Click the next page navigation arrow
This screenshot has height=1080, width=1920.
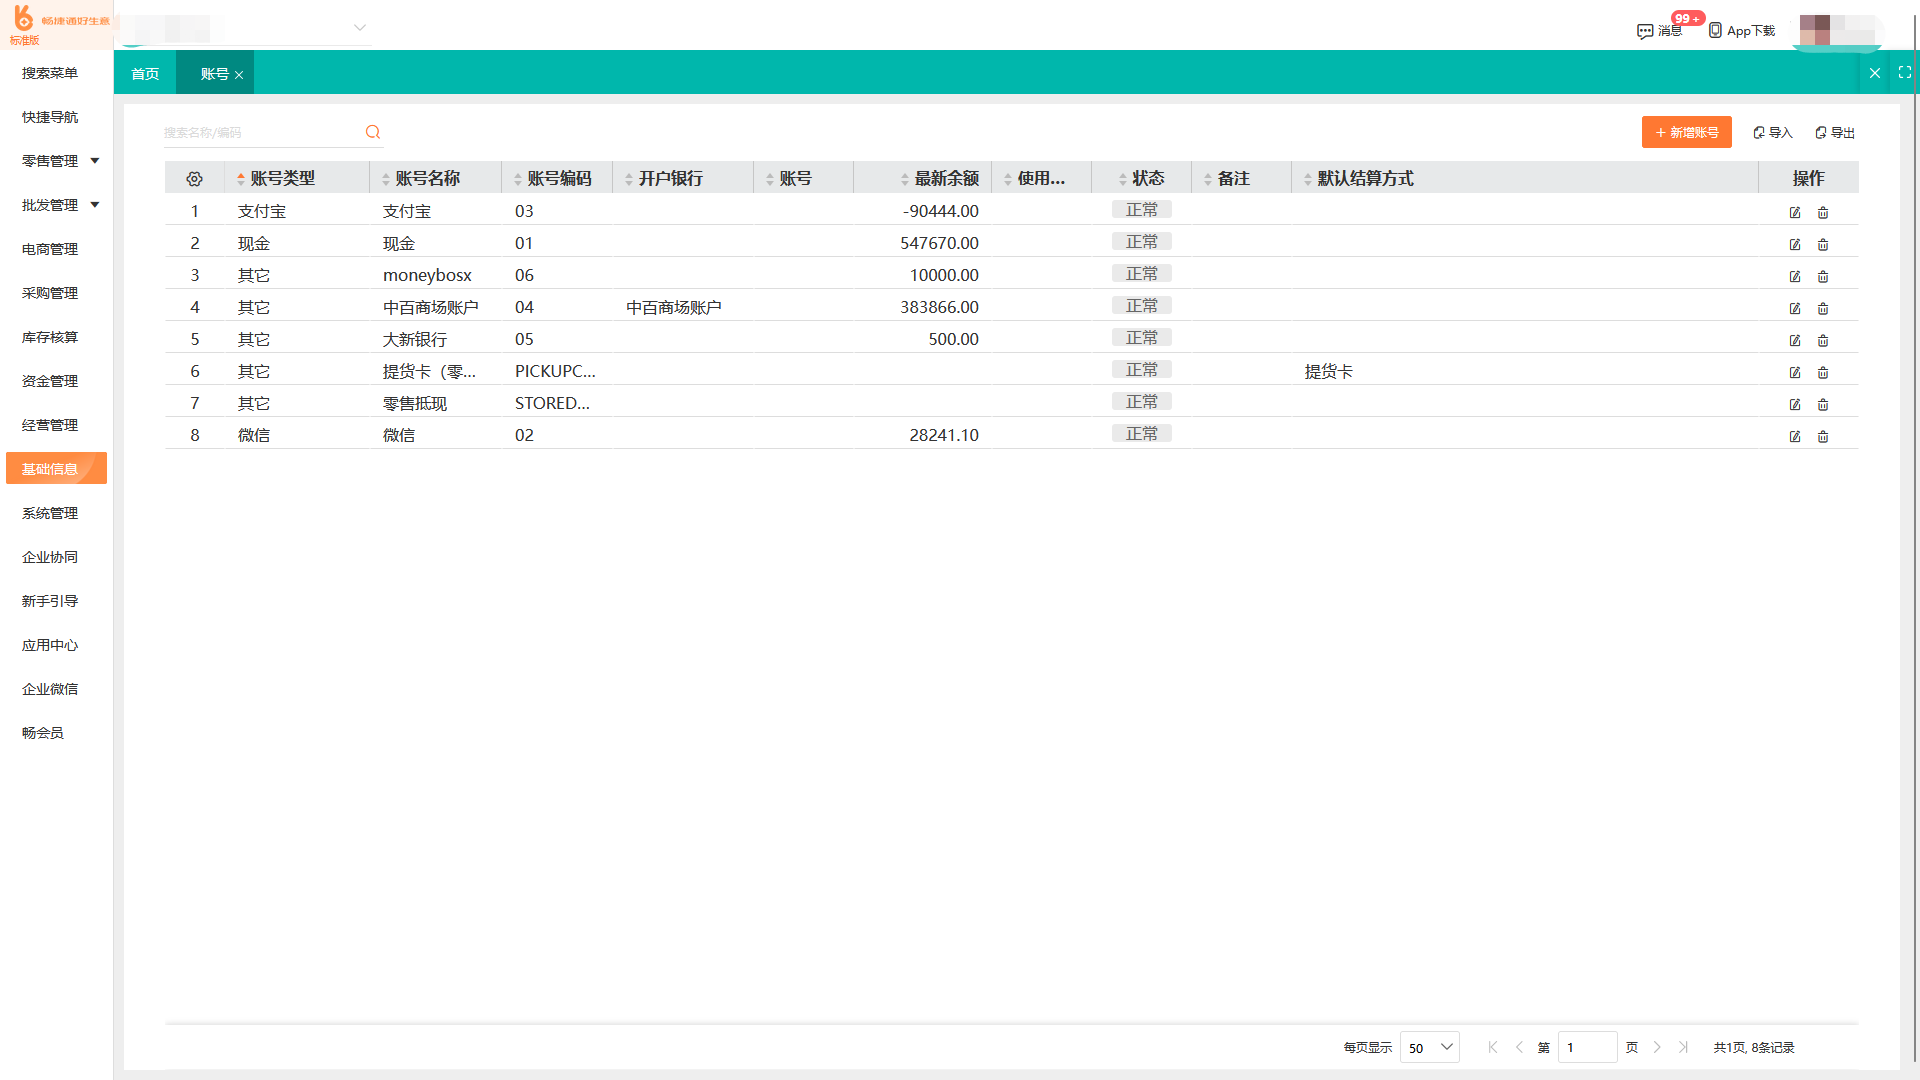click(1658, 1047)
